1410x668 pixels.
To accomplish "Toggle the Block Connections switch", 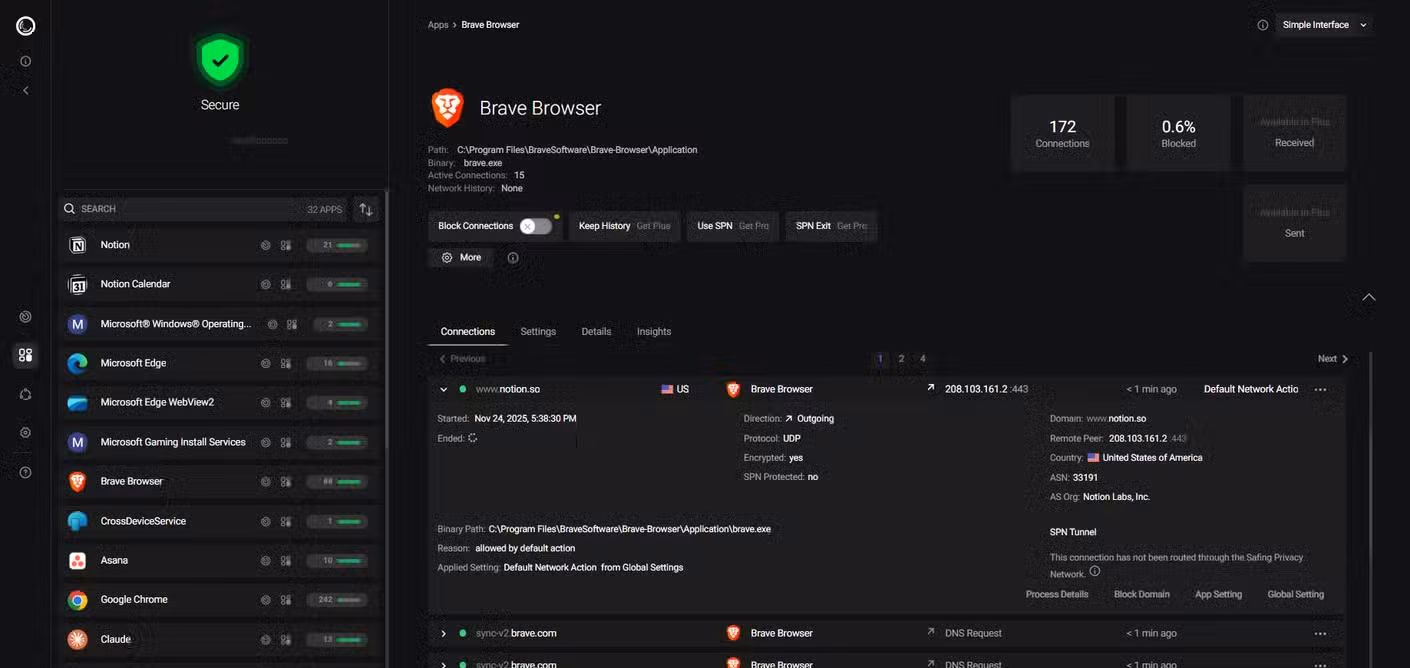I will (x=535, y=226).
